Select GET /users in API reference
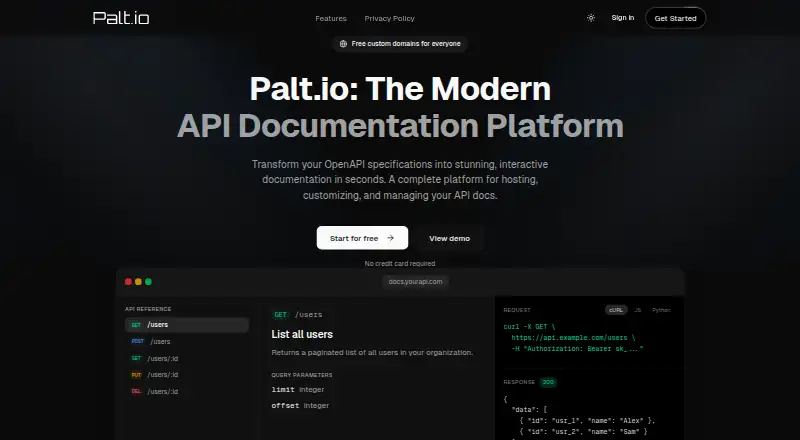 (x=187, y=325)
